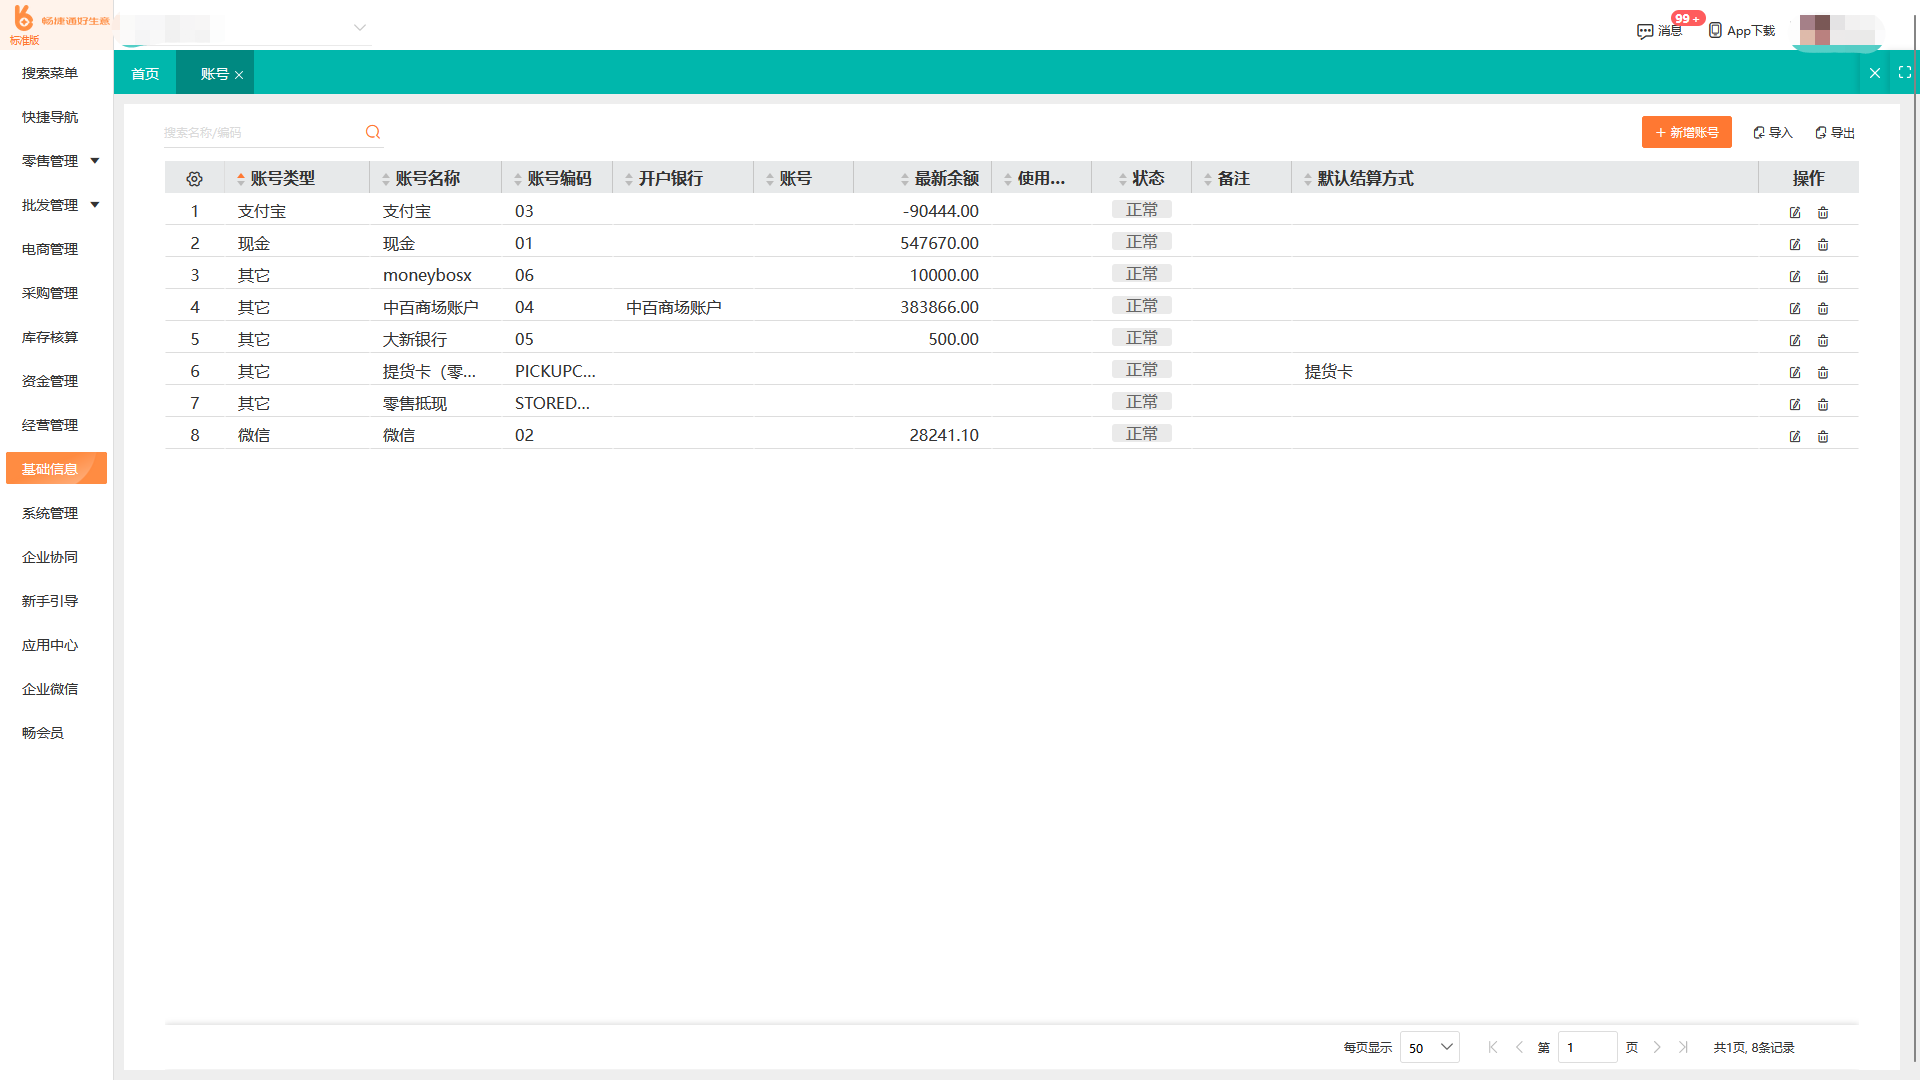Open the 基础信息 menu section
The width and height of the screenshot is (1920, 1080).
53,468
